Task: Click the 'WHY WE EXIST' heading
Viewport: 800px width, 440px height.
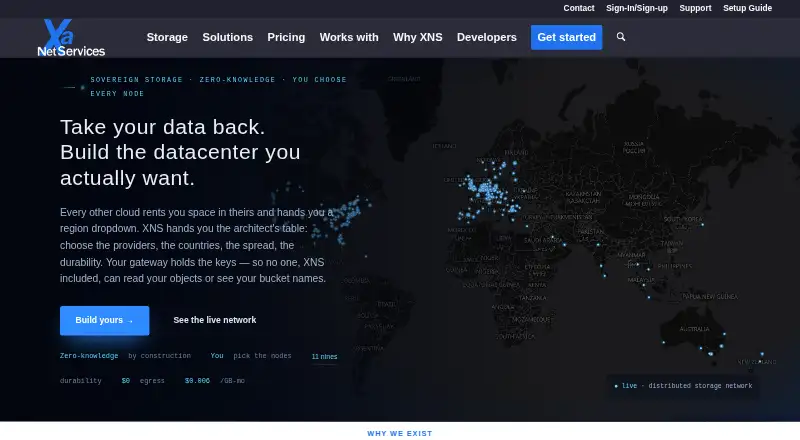Action: tap(400, 433)
